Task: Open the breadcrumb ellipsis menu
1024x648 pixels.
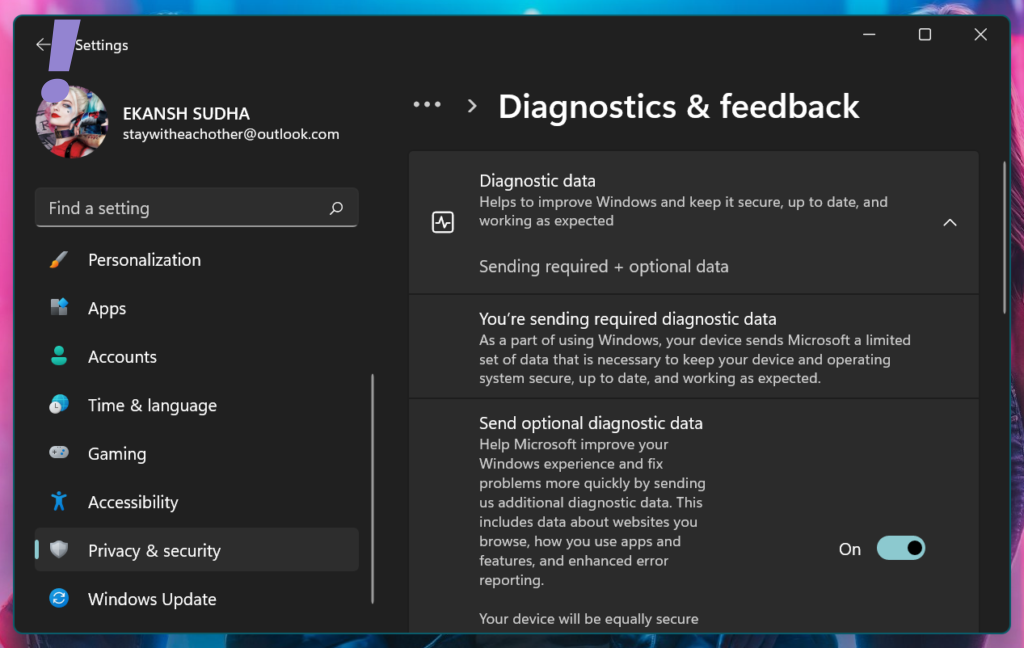Action: point(427,105)
